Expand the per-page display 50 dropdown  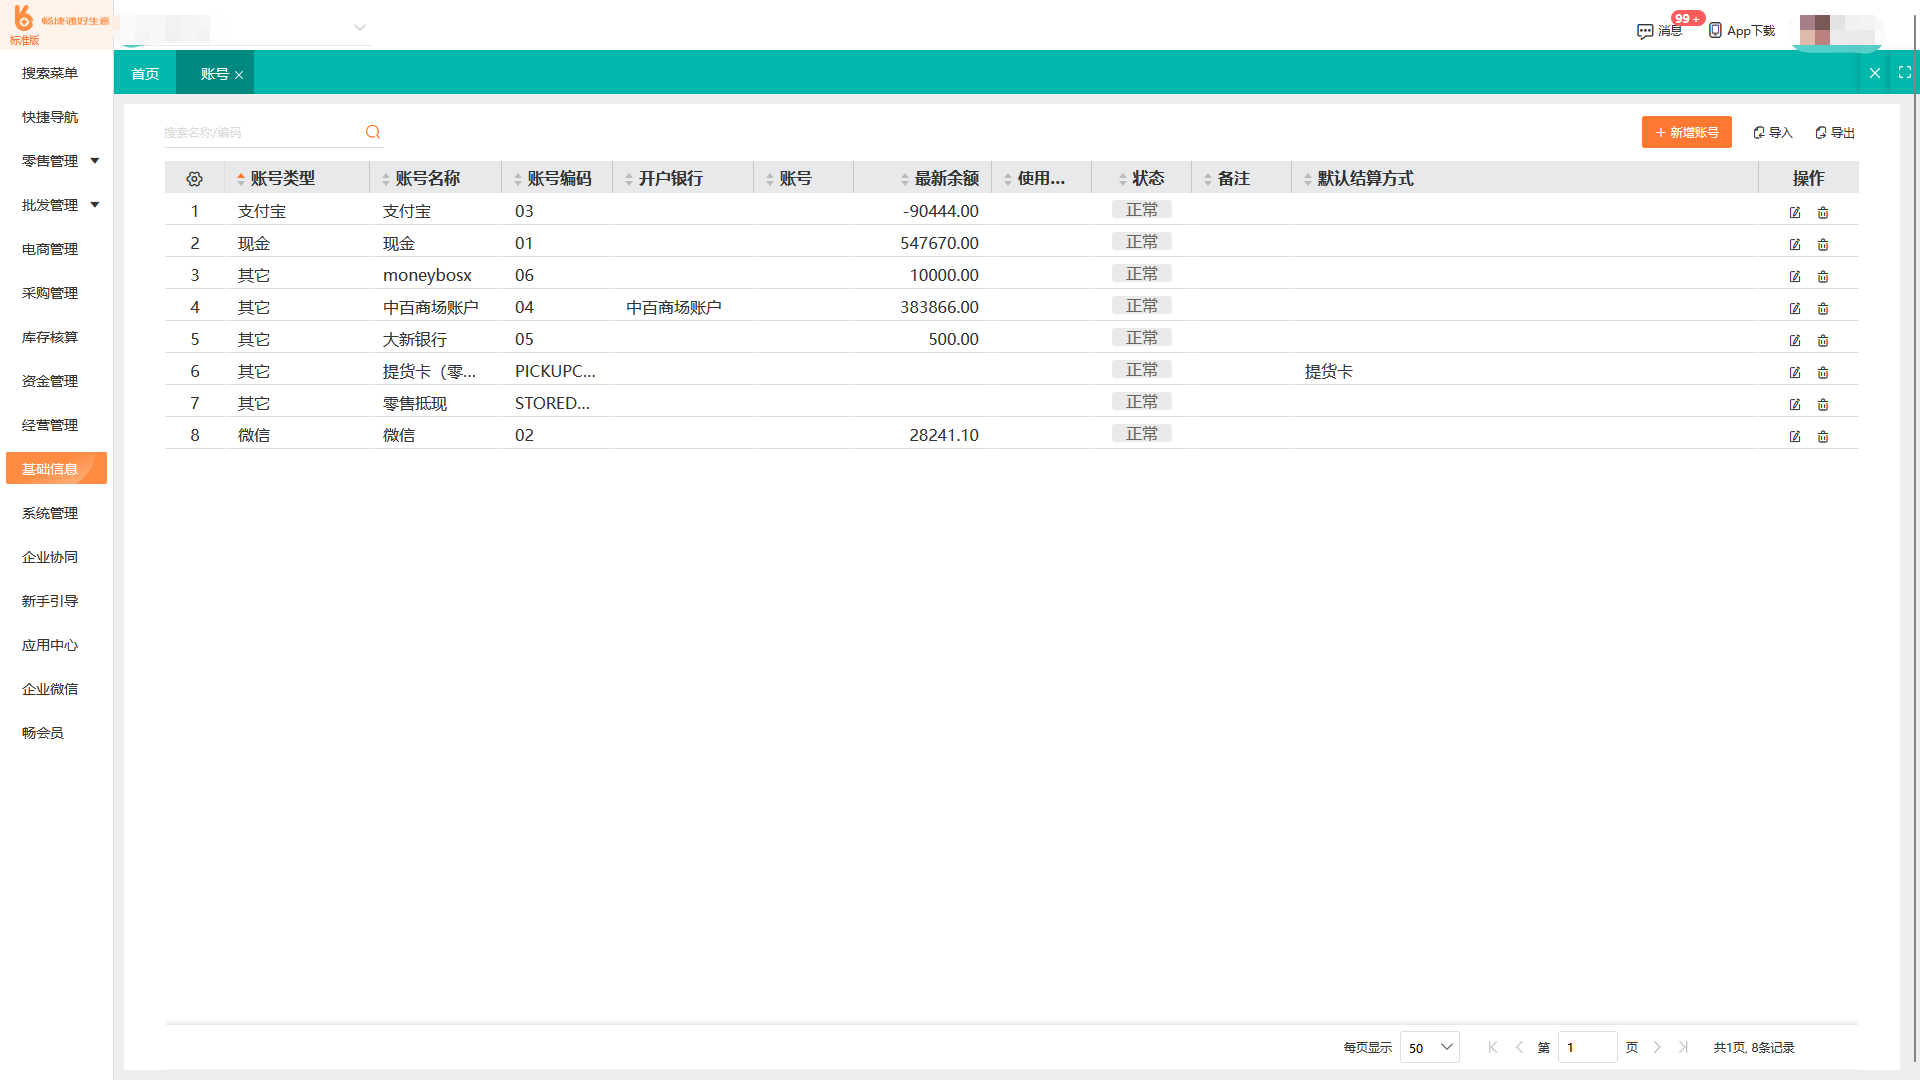1429,1046
